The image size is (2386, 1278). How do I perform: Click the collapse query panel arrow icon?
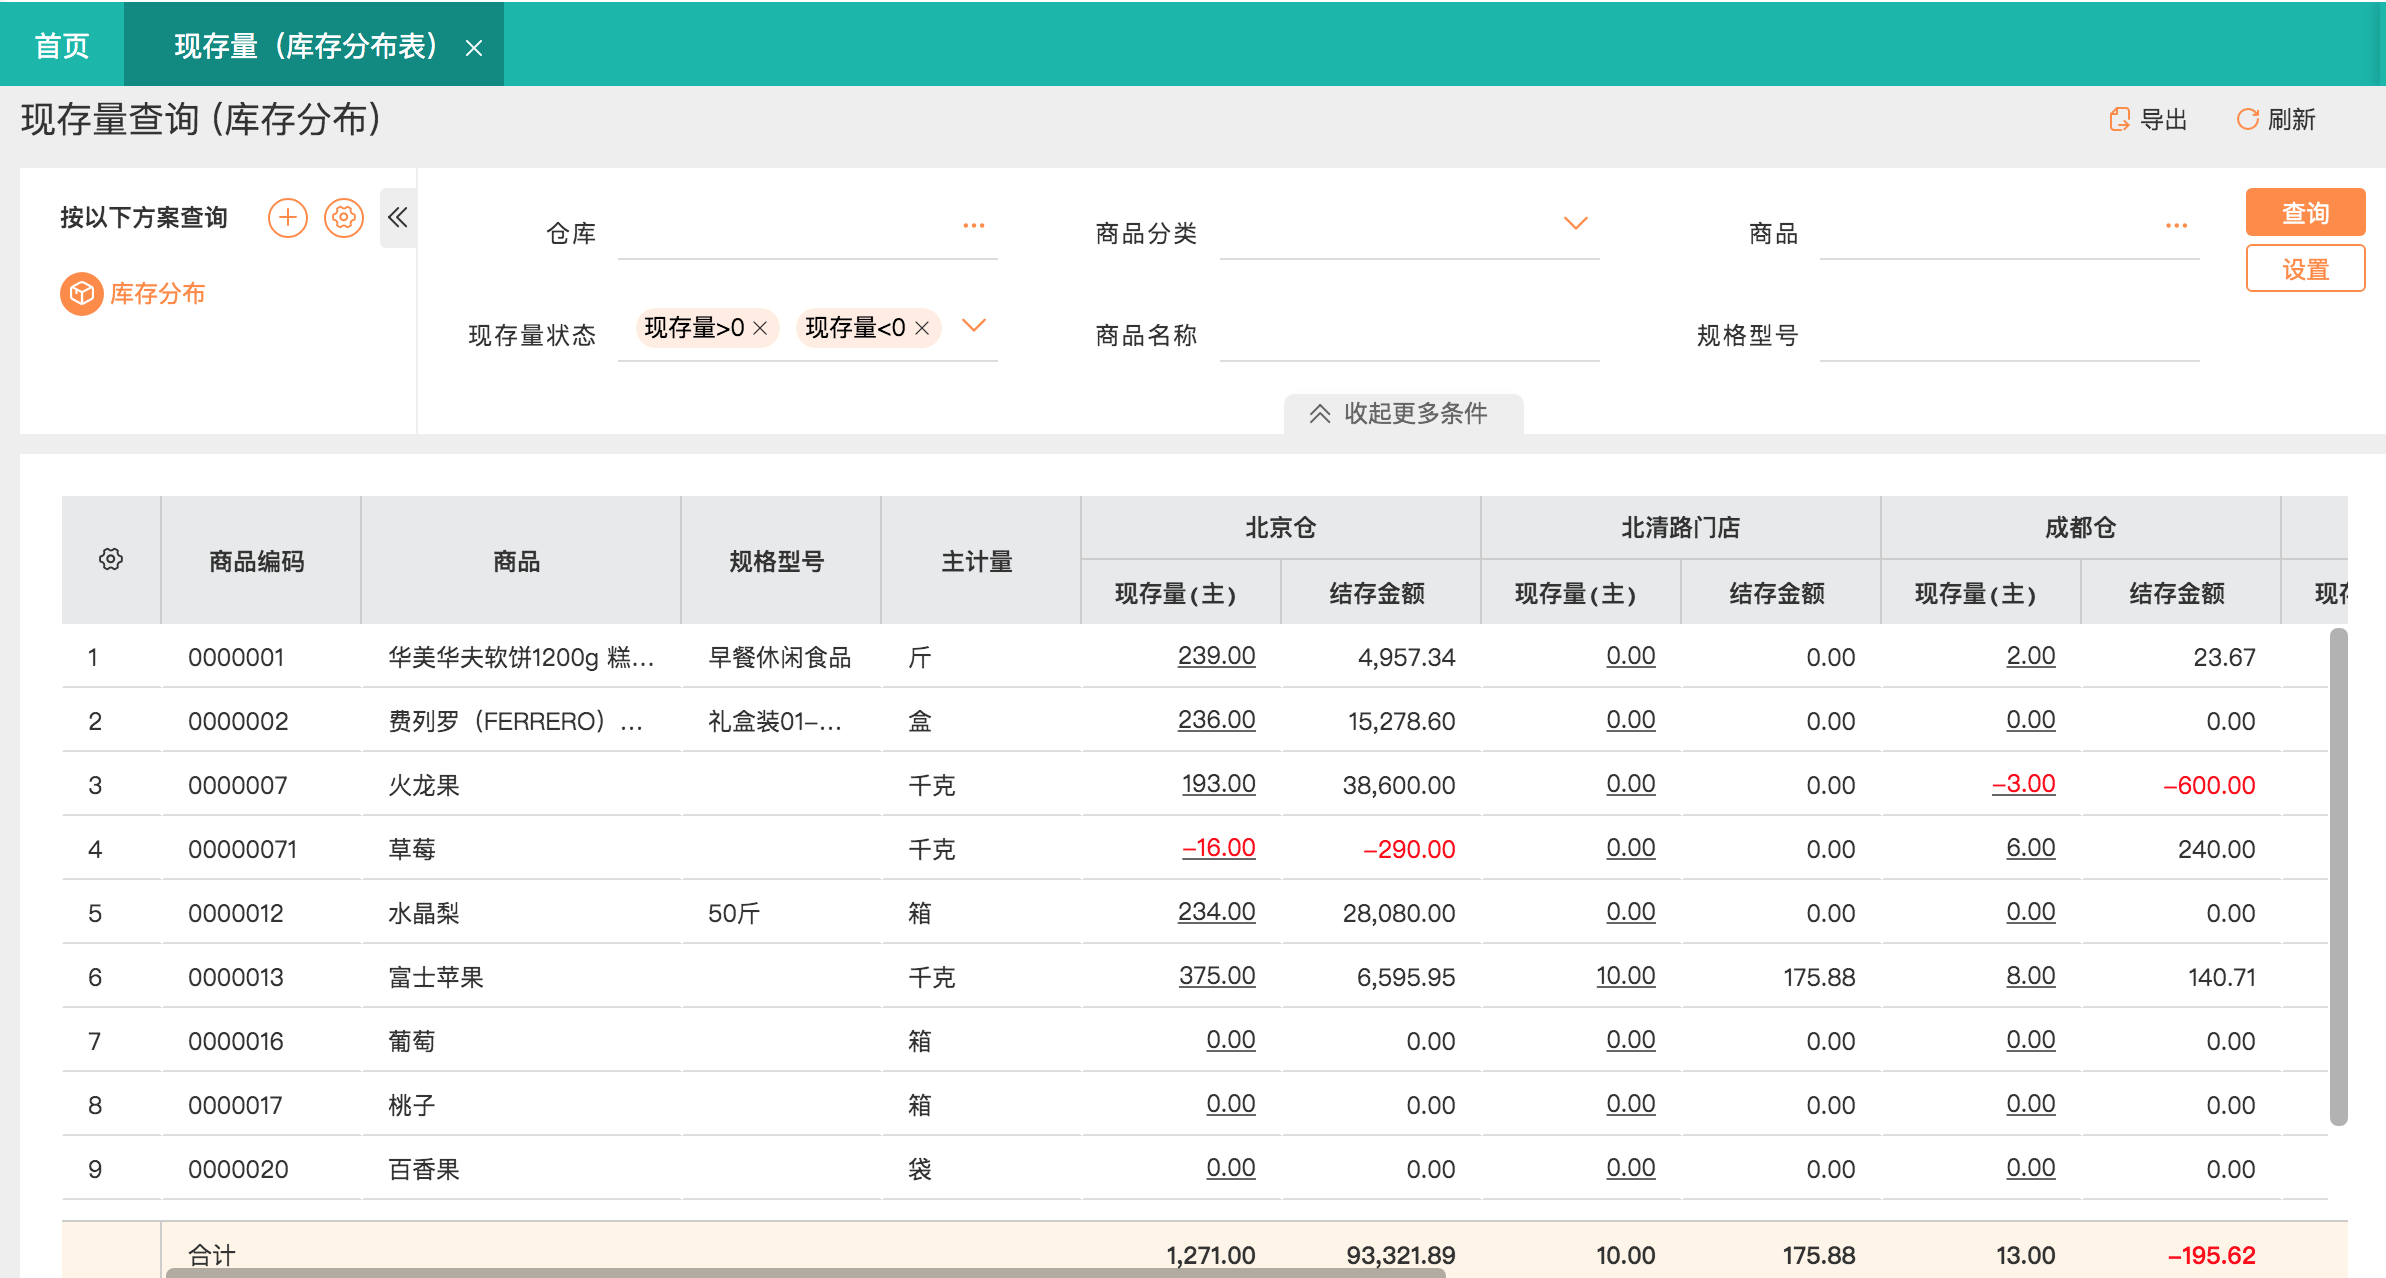[x=398, y=218]
